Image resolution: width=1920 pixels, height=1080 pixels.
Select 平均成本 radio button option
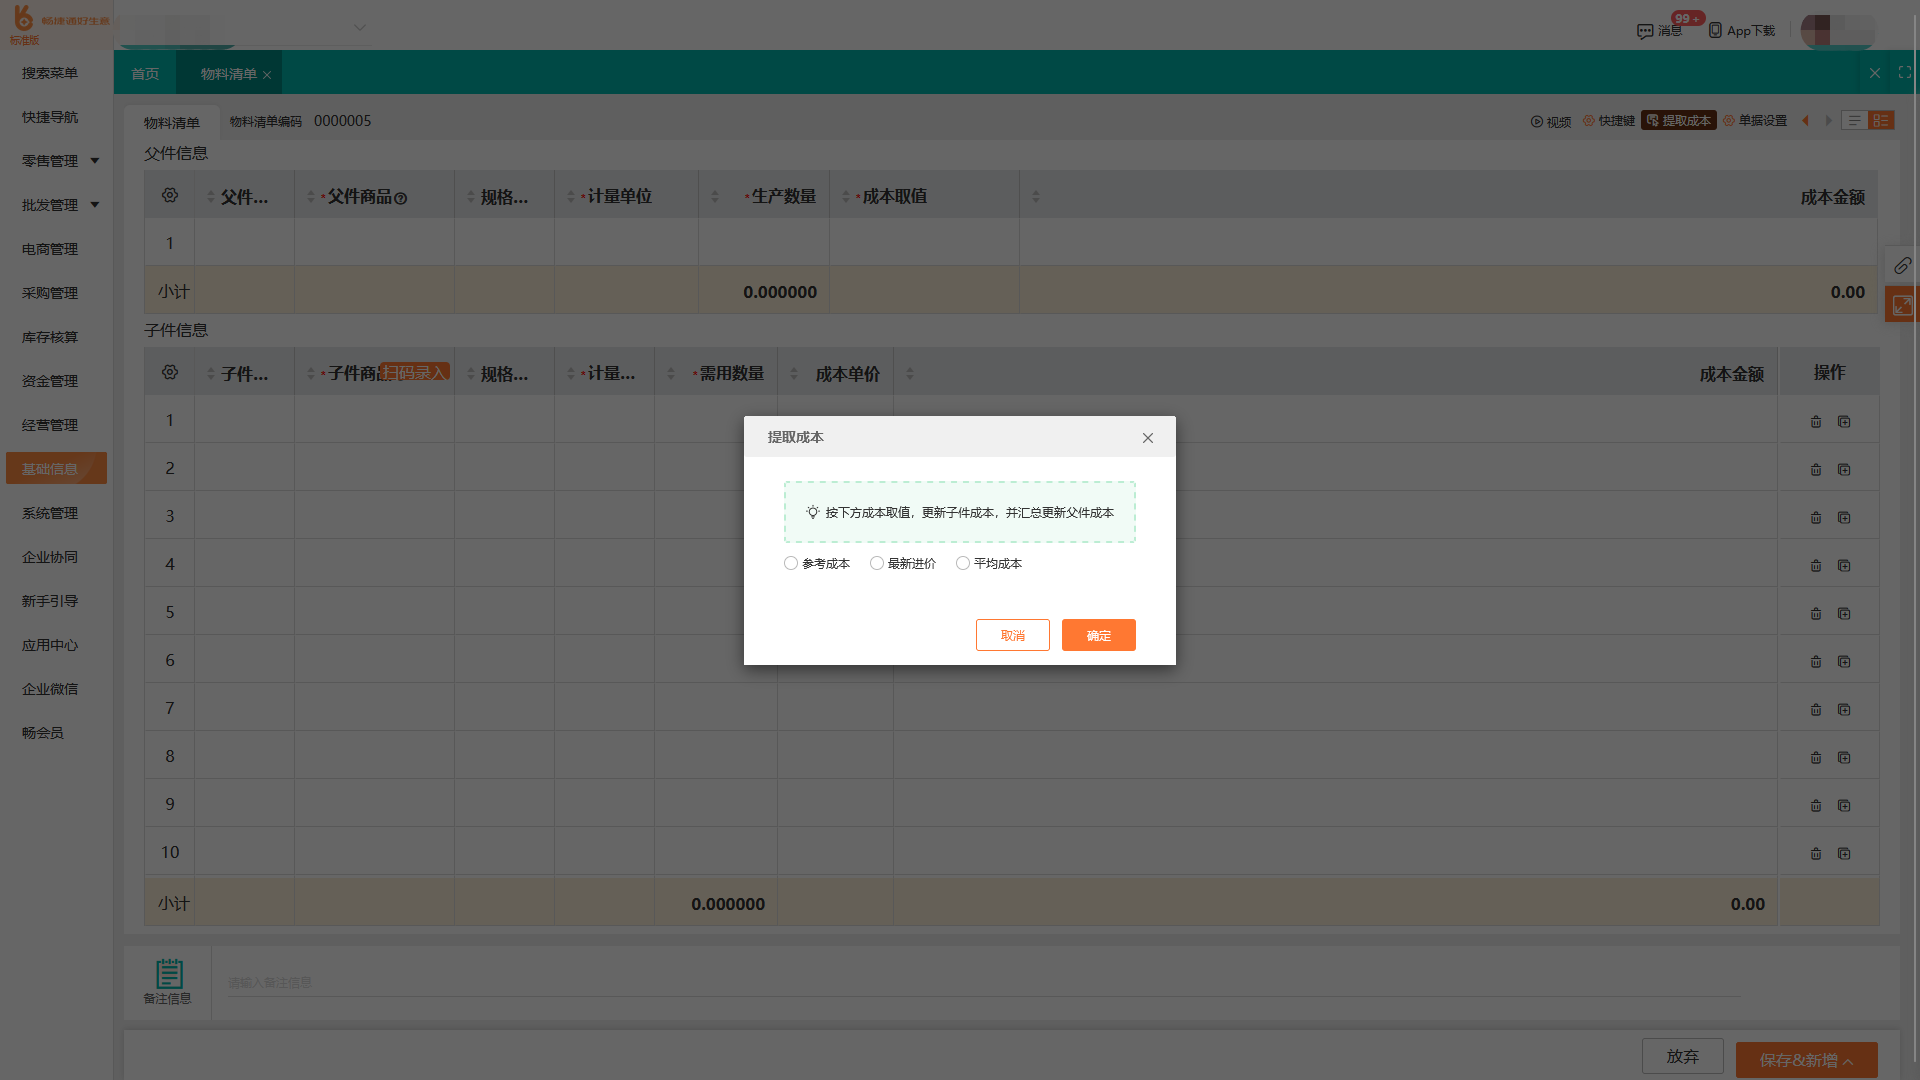tap(963, 563)
